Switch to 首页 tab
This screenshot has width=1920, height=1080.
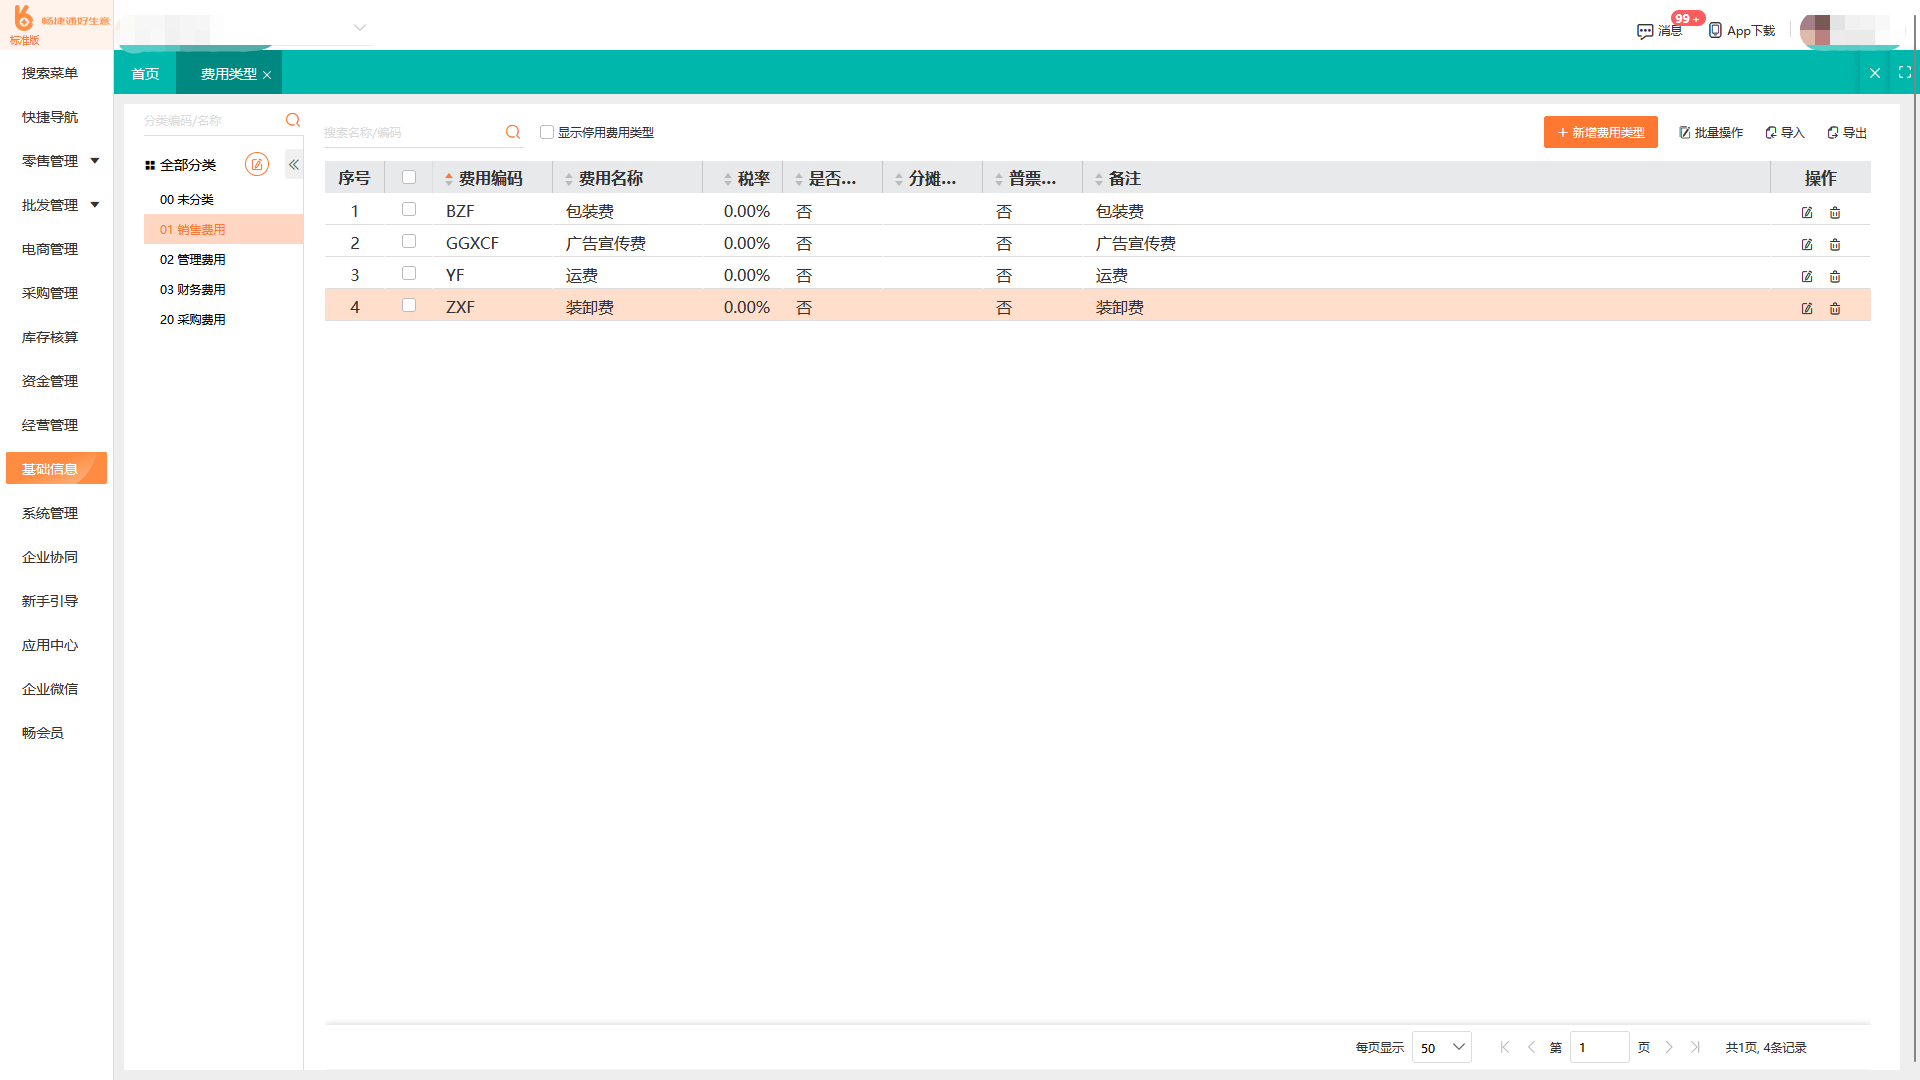click(x=145, y=73)
